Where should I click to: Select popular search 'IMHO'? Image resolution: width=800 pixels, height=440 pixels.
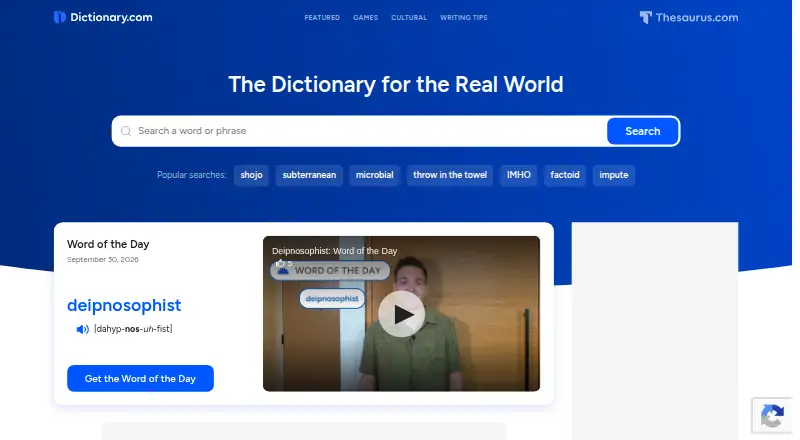[519, 175]
